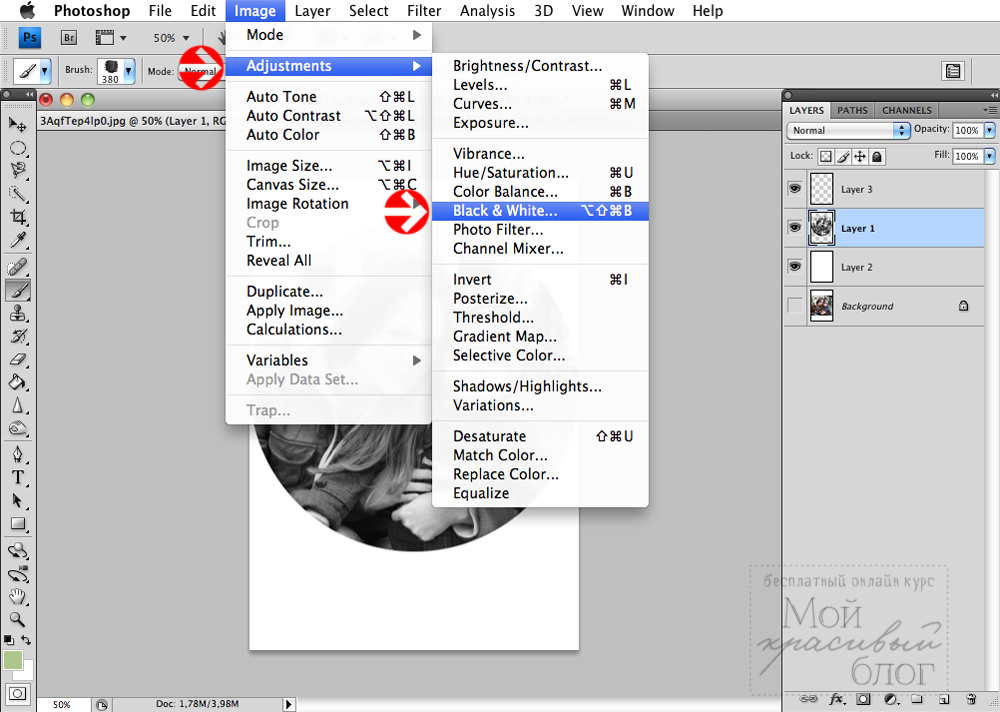Open the layer blend mode dropdown
The height and width of the screenshot is (712, 1000).
pyautogui.click(x=848, y=130)
